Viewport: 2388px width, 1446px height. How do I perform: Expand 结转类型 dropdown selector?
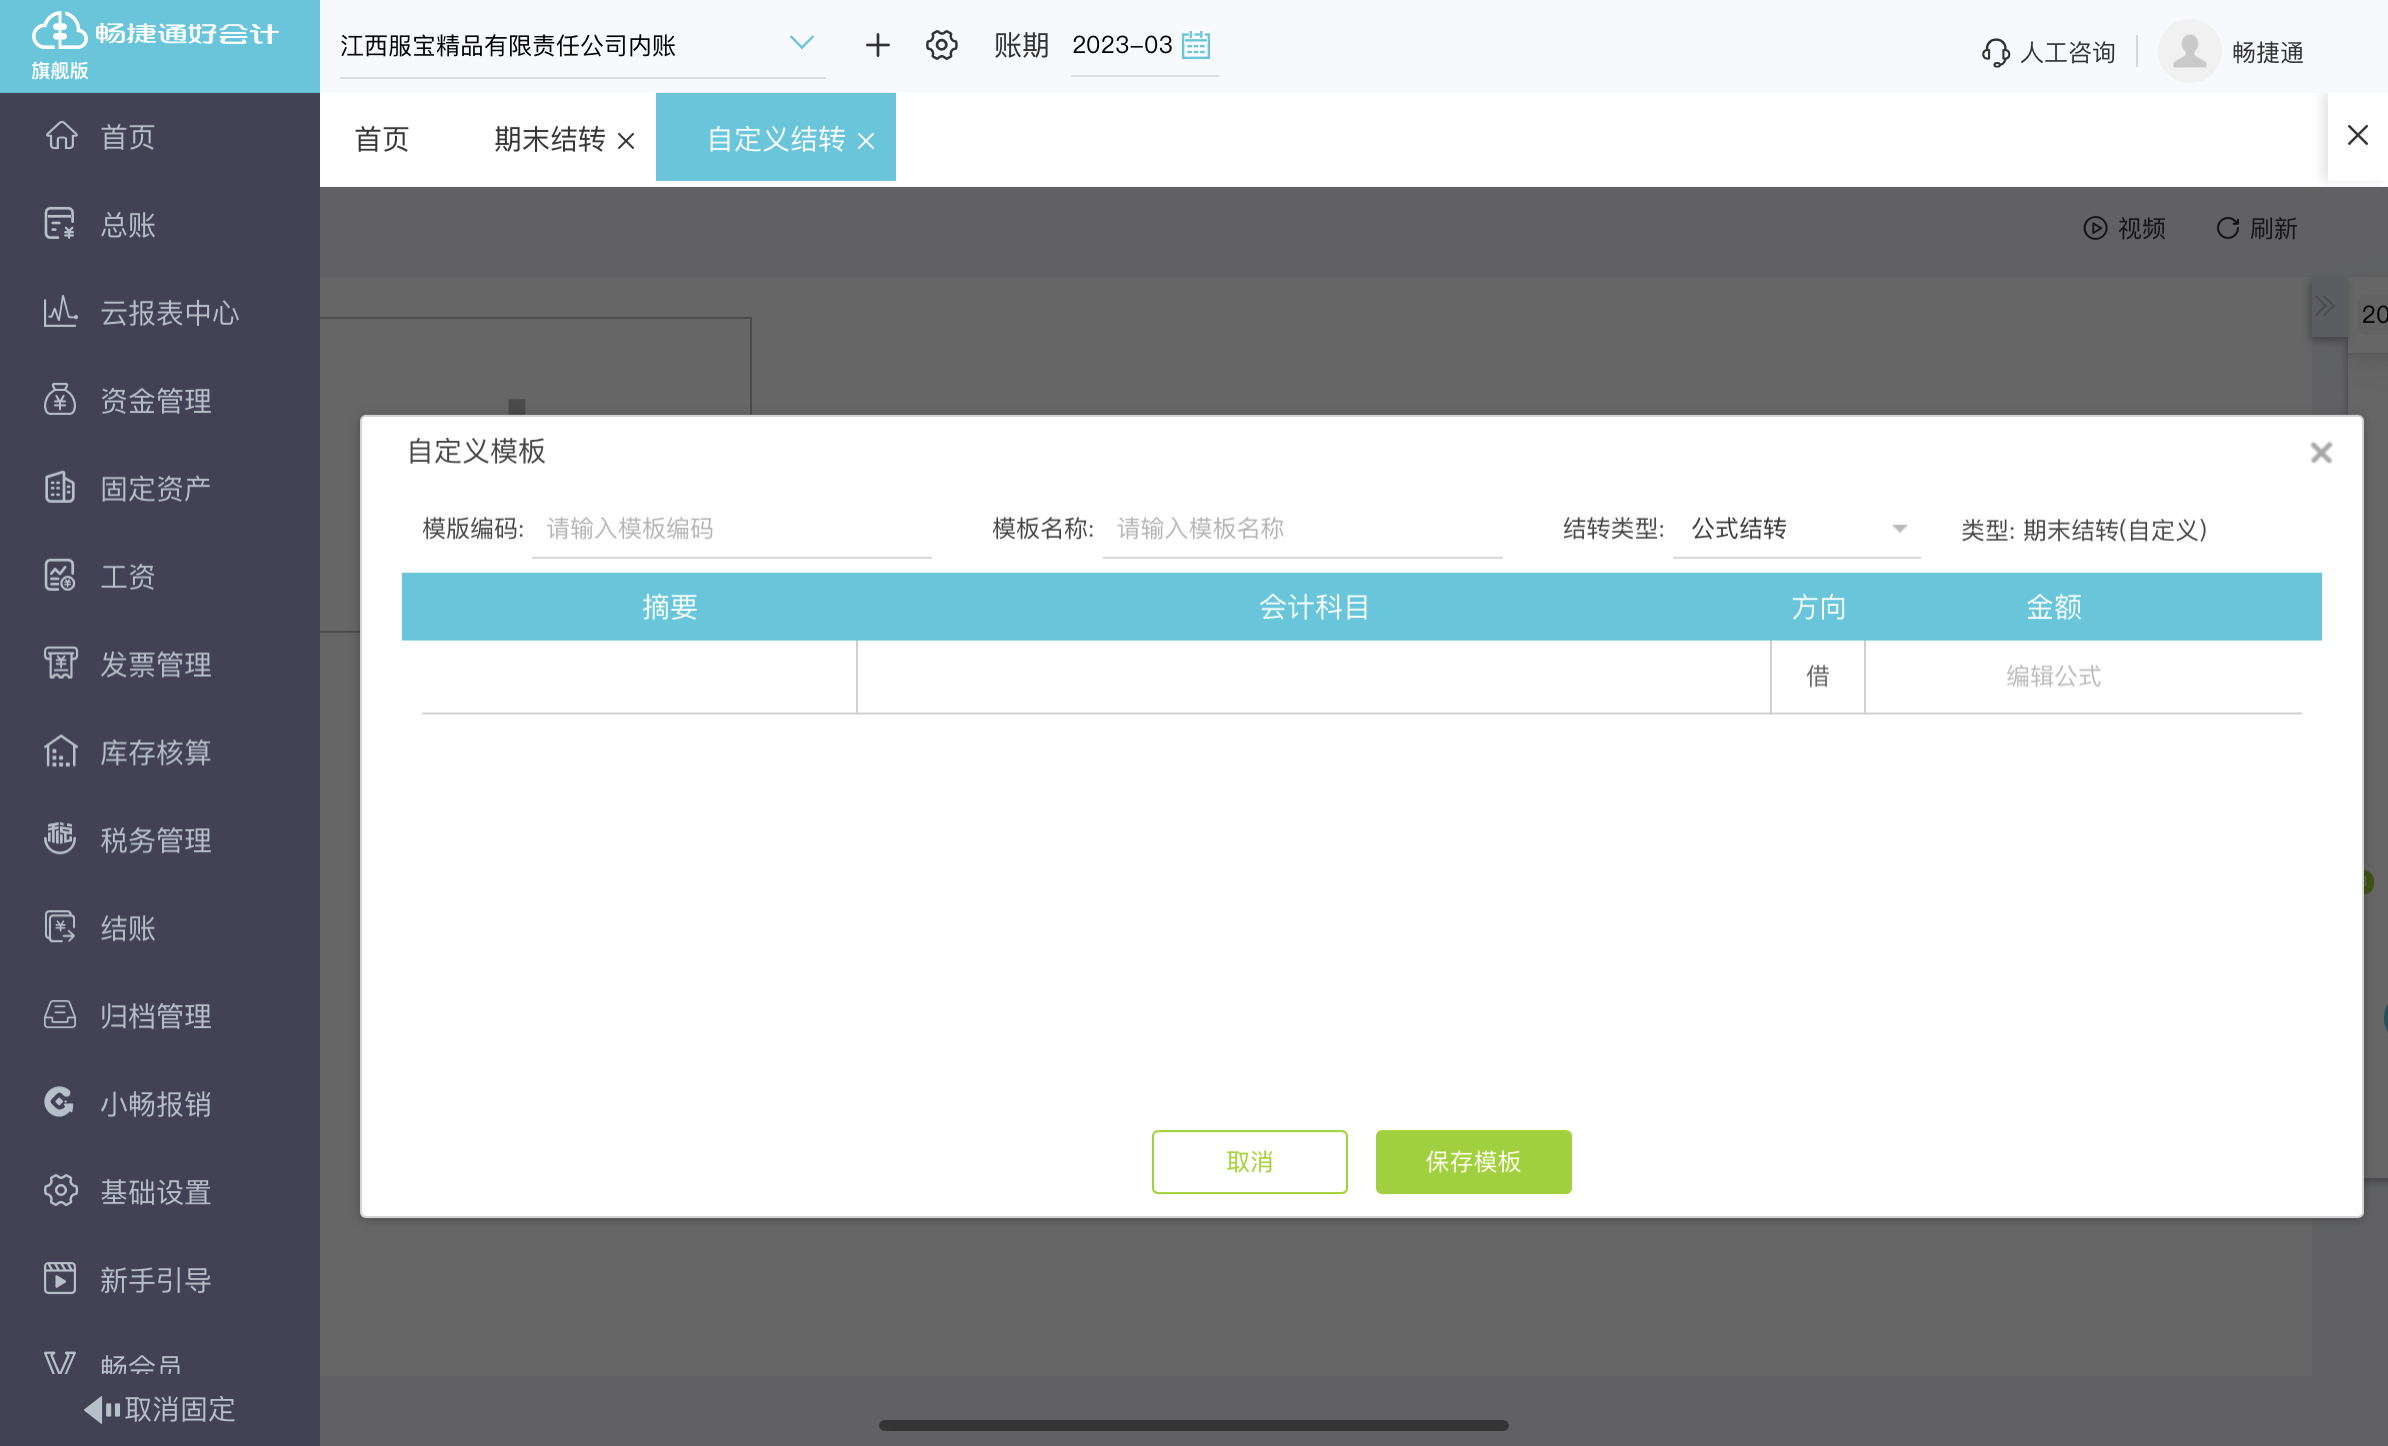pos(1898,529)
